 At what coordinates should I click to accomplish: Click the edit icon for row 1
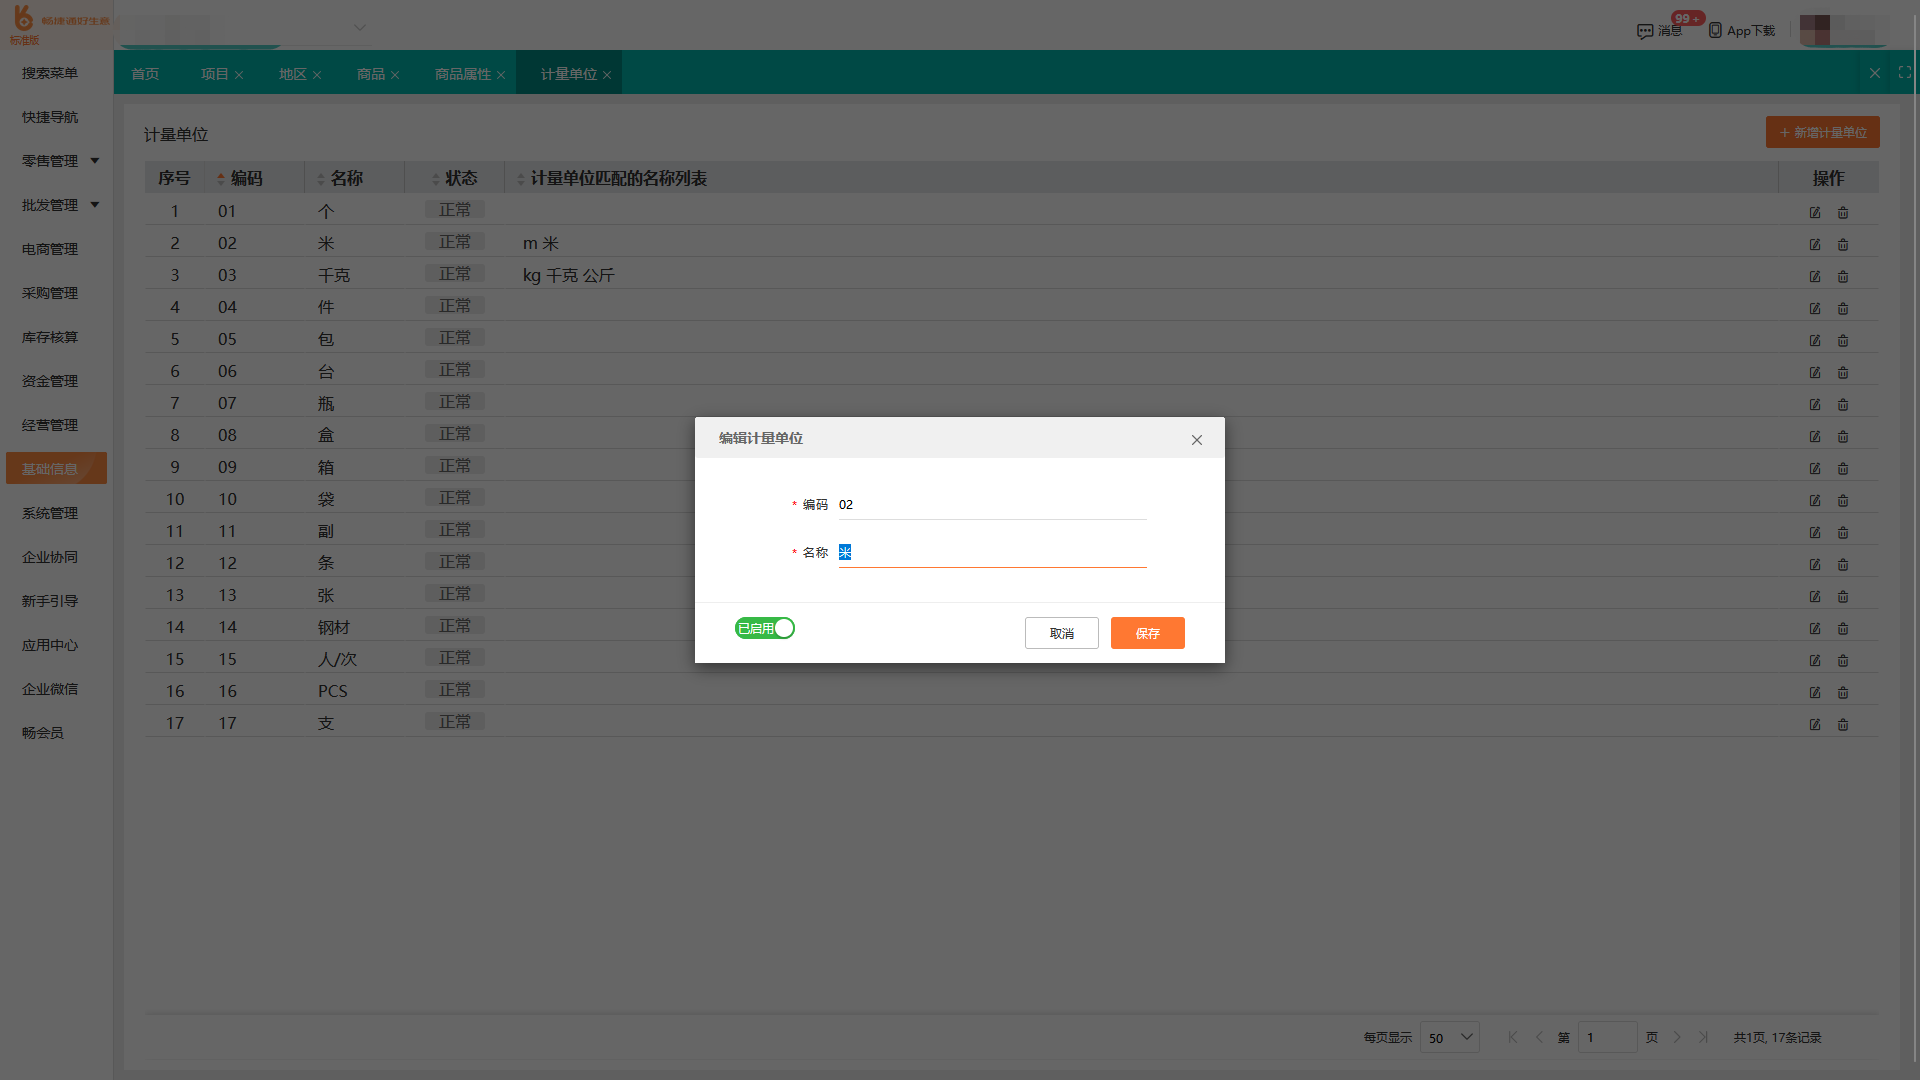[1815, 212]
